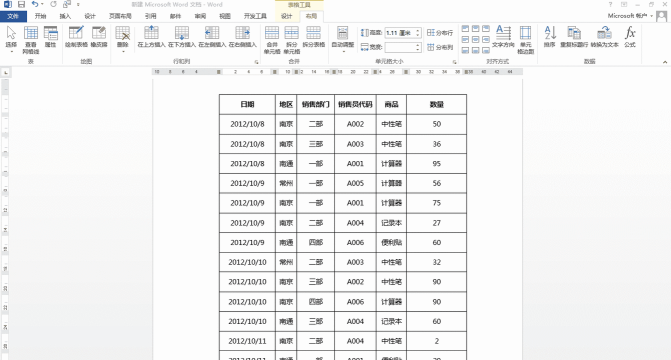Click Split Cells (拆分单元格)
Viewport: 671px width, 360px height.
point(291,40)
